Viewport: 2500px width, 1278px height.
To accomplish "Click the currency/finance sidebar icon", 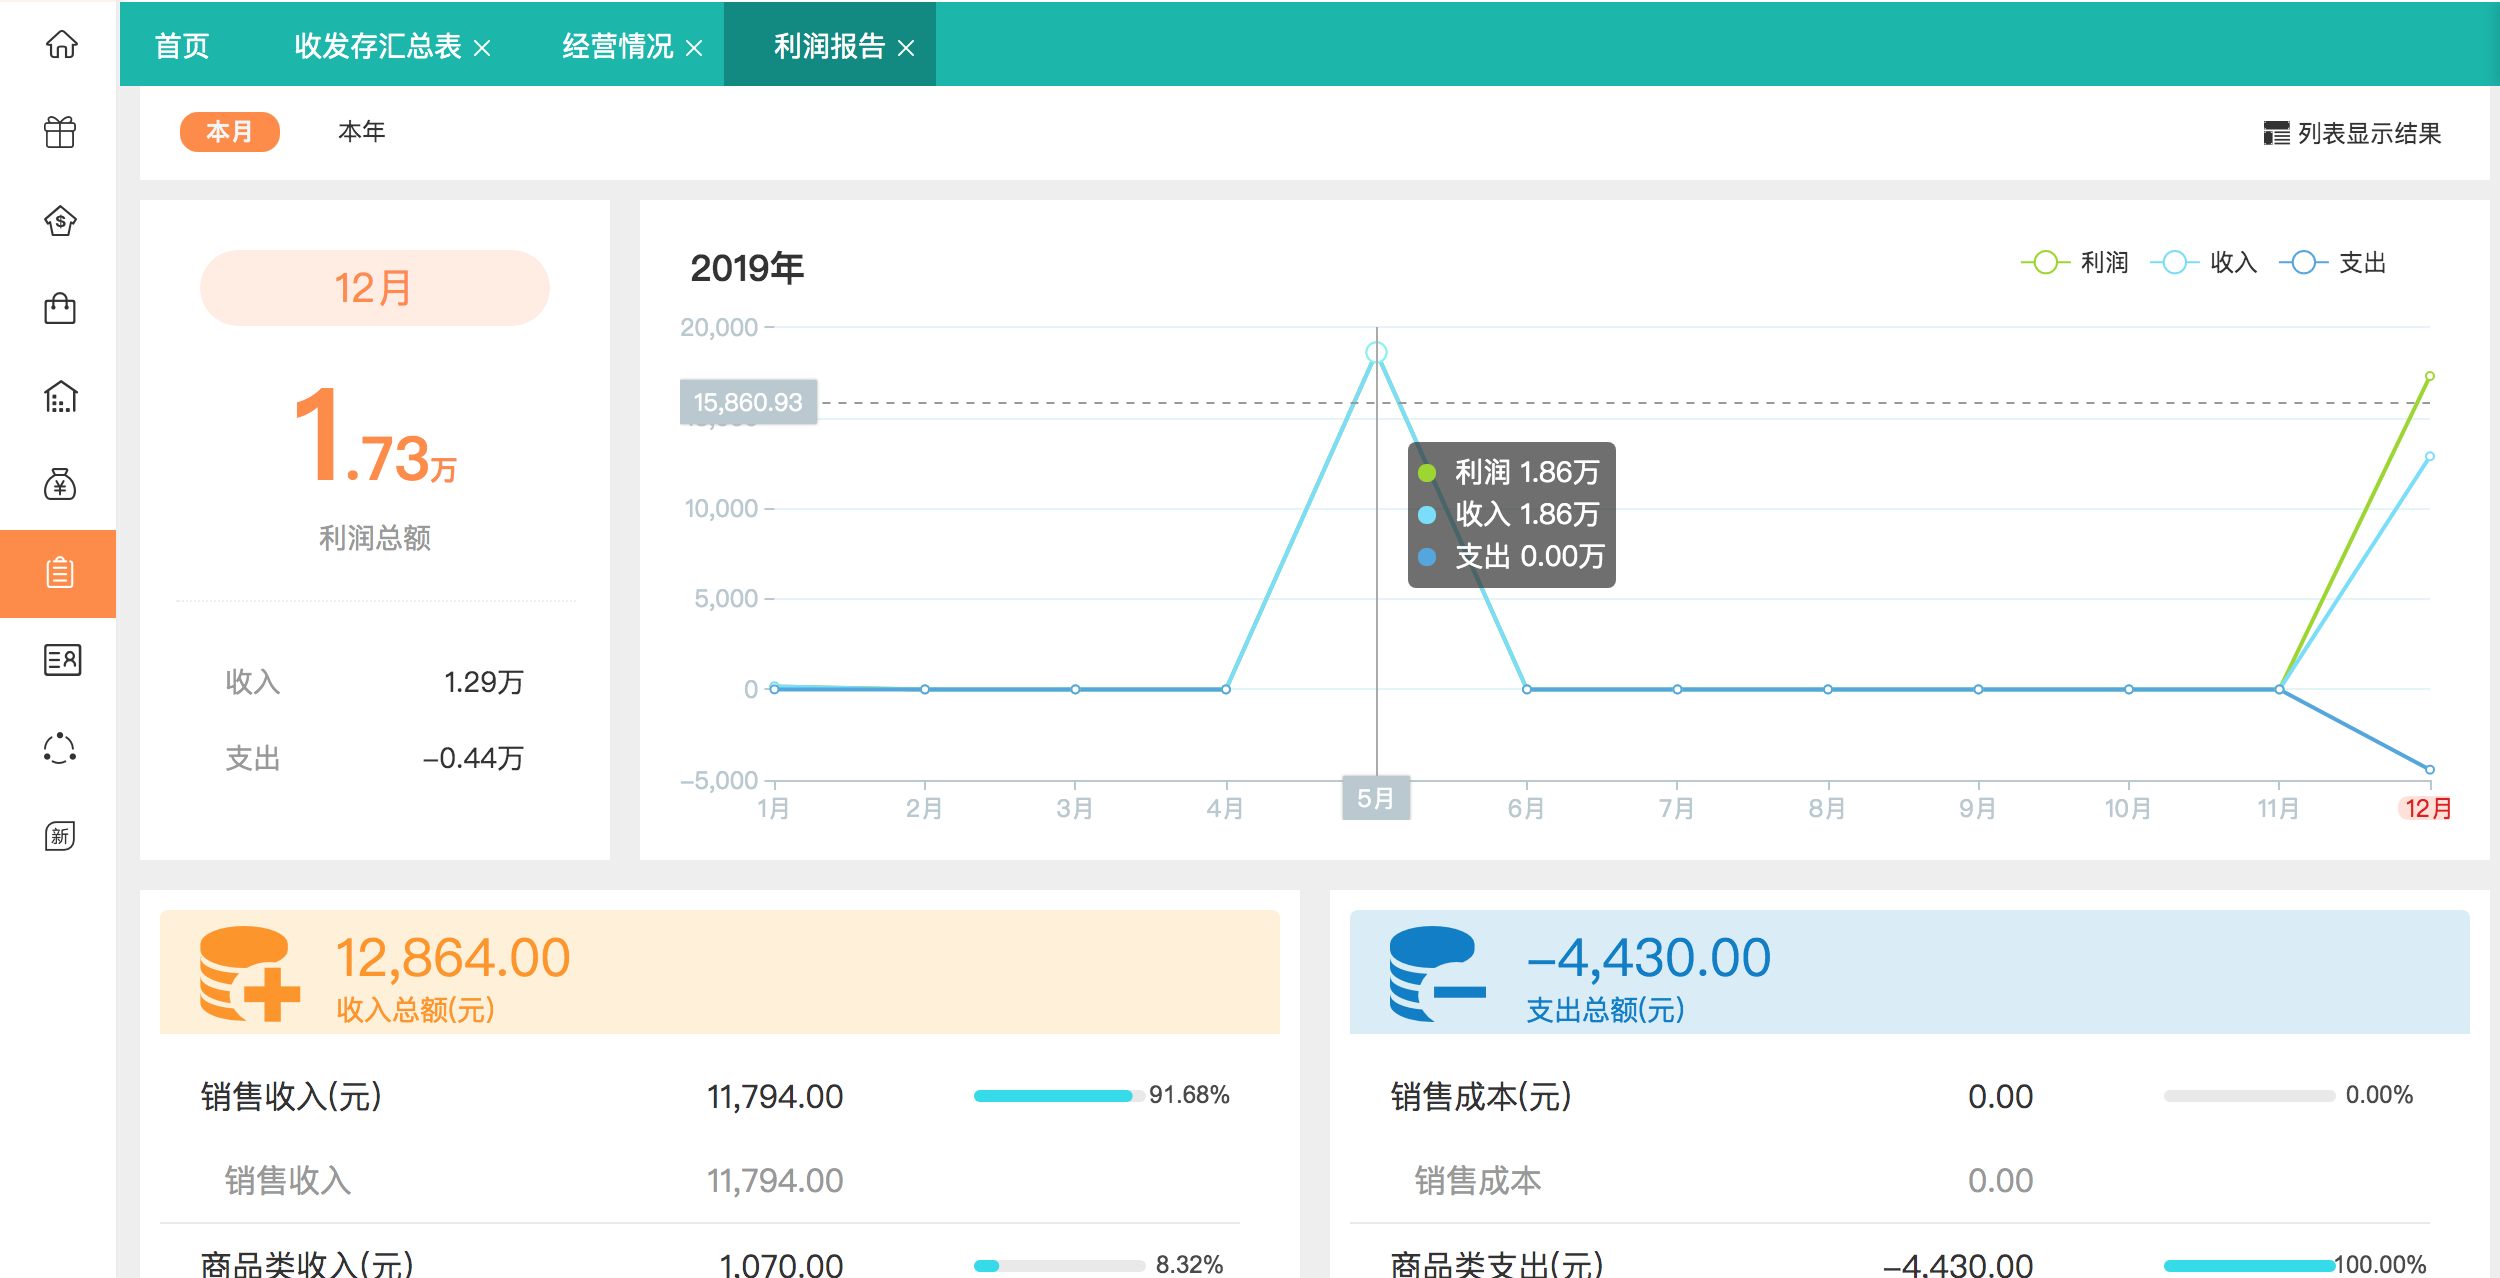I will pyautogui.click(x=62, y=484).
